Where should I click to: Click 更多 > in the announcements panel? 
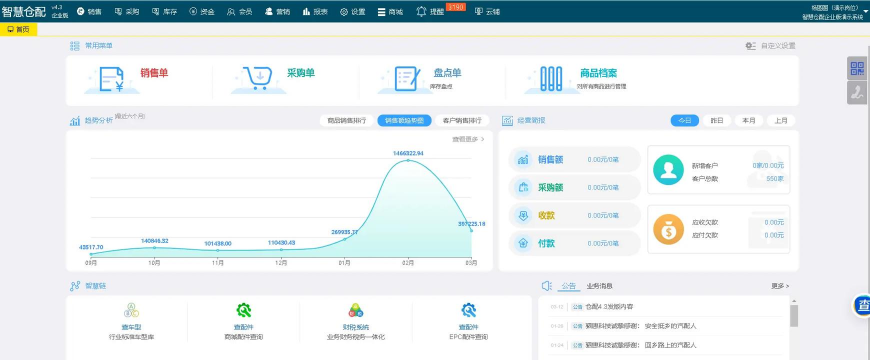click(780, 286)
